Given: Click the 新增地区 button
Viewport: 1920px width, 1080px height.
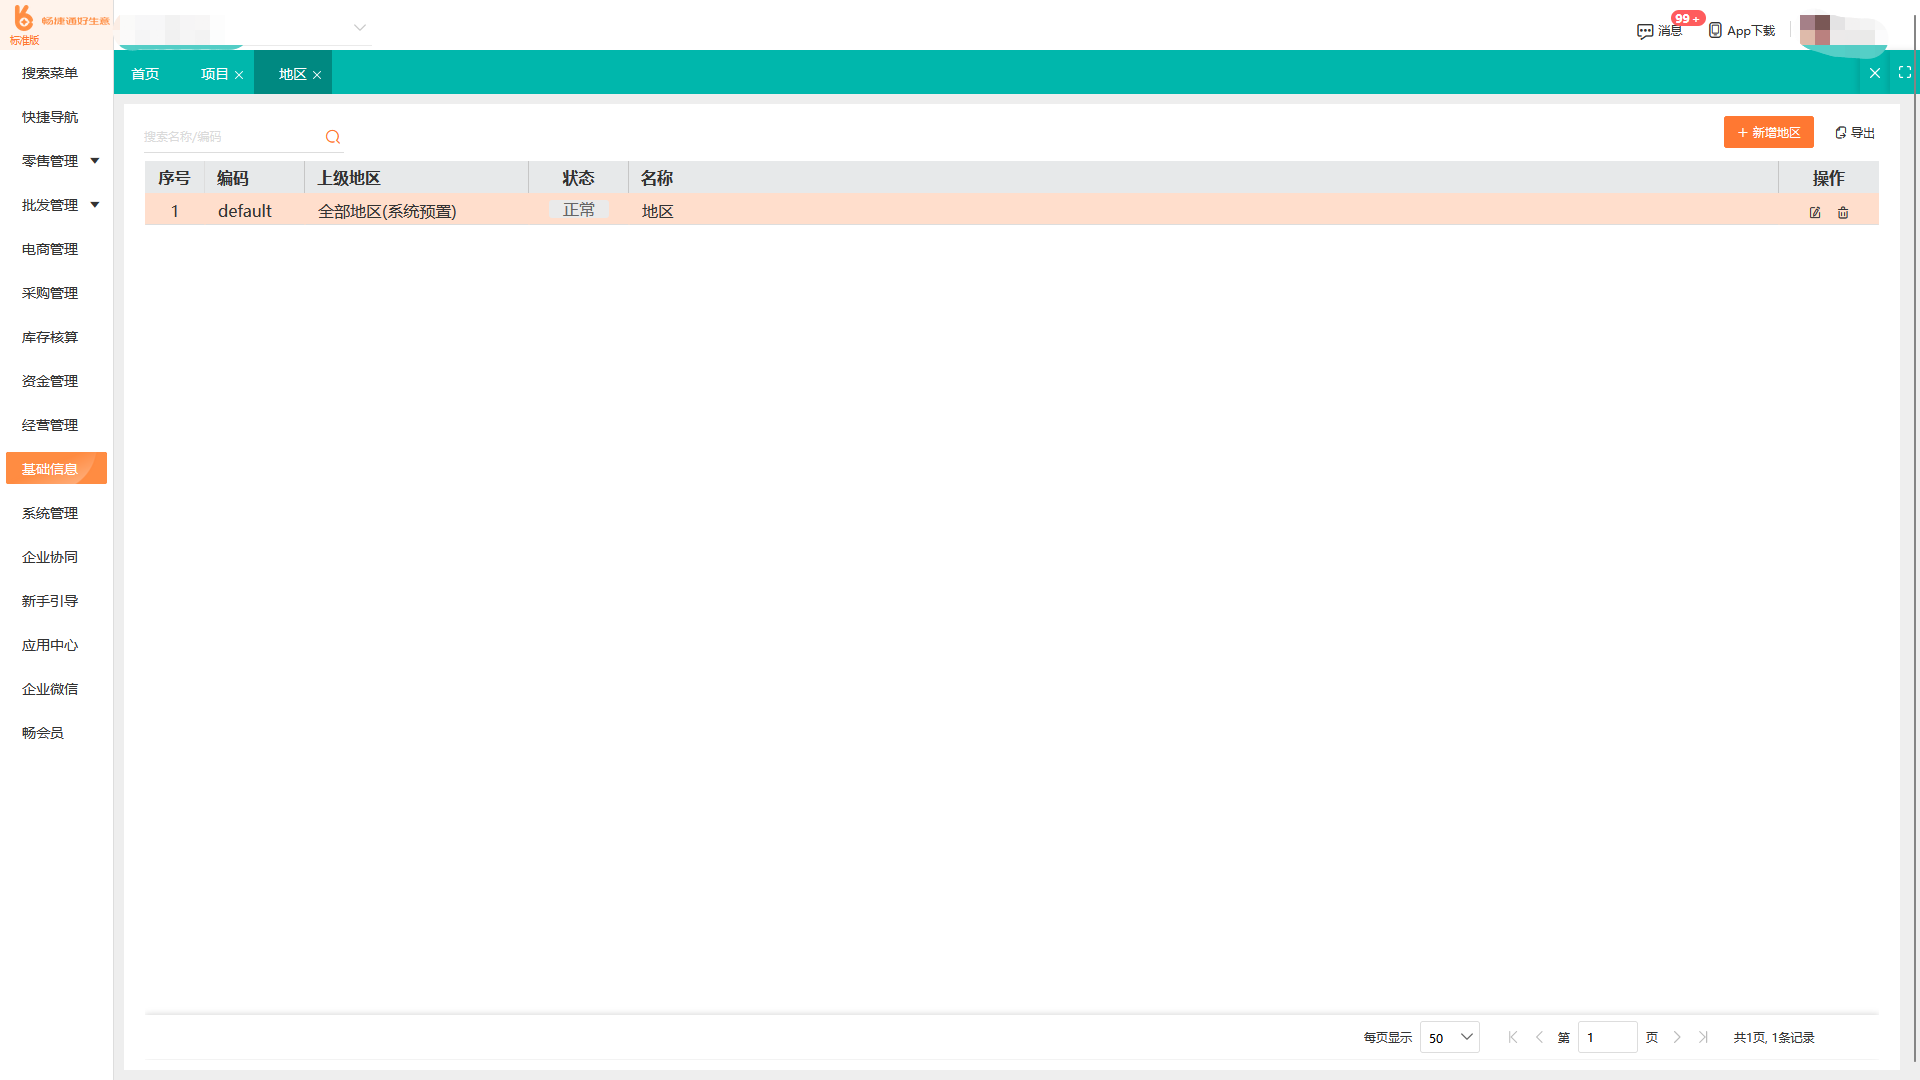Looking at the screenshot, I should [1768, 132].
